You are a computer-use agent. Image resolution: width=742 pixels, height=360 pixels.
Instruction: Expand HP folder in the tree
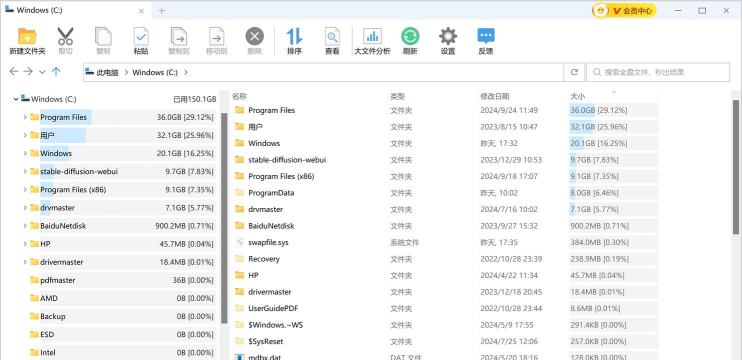pyautogui.click(x=25, y=244)
